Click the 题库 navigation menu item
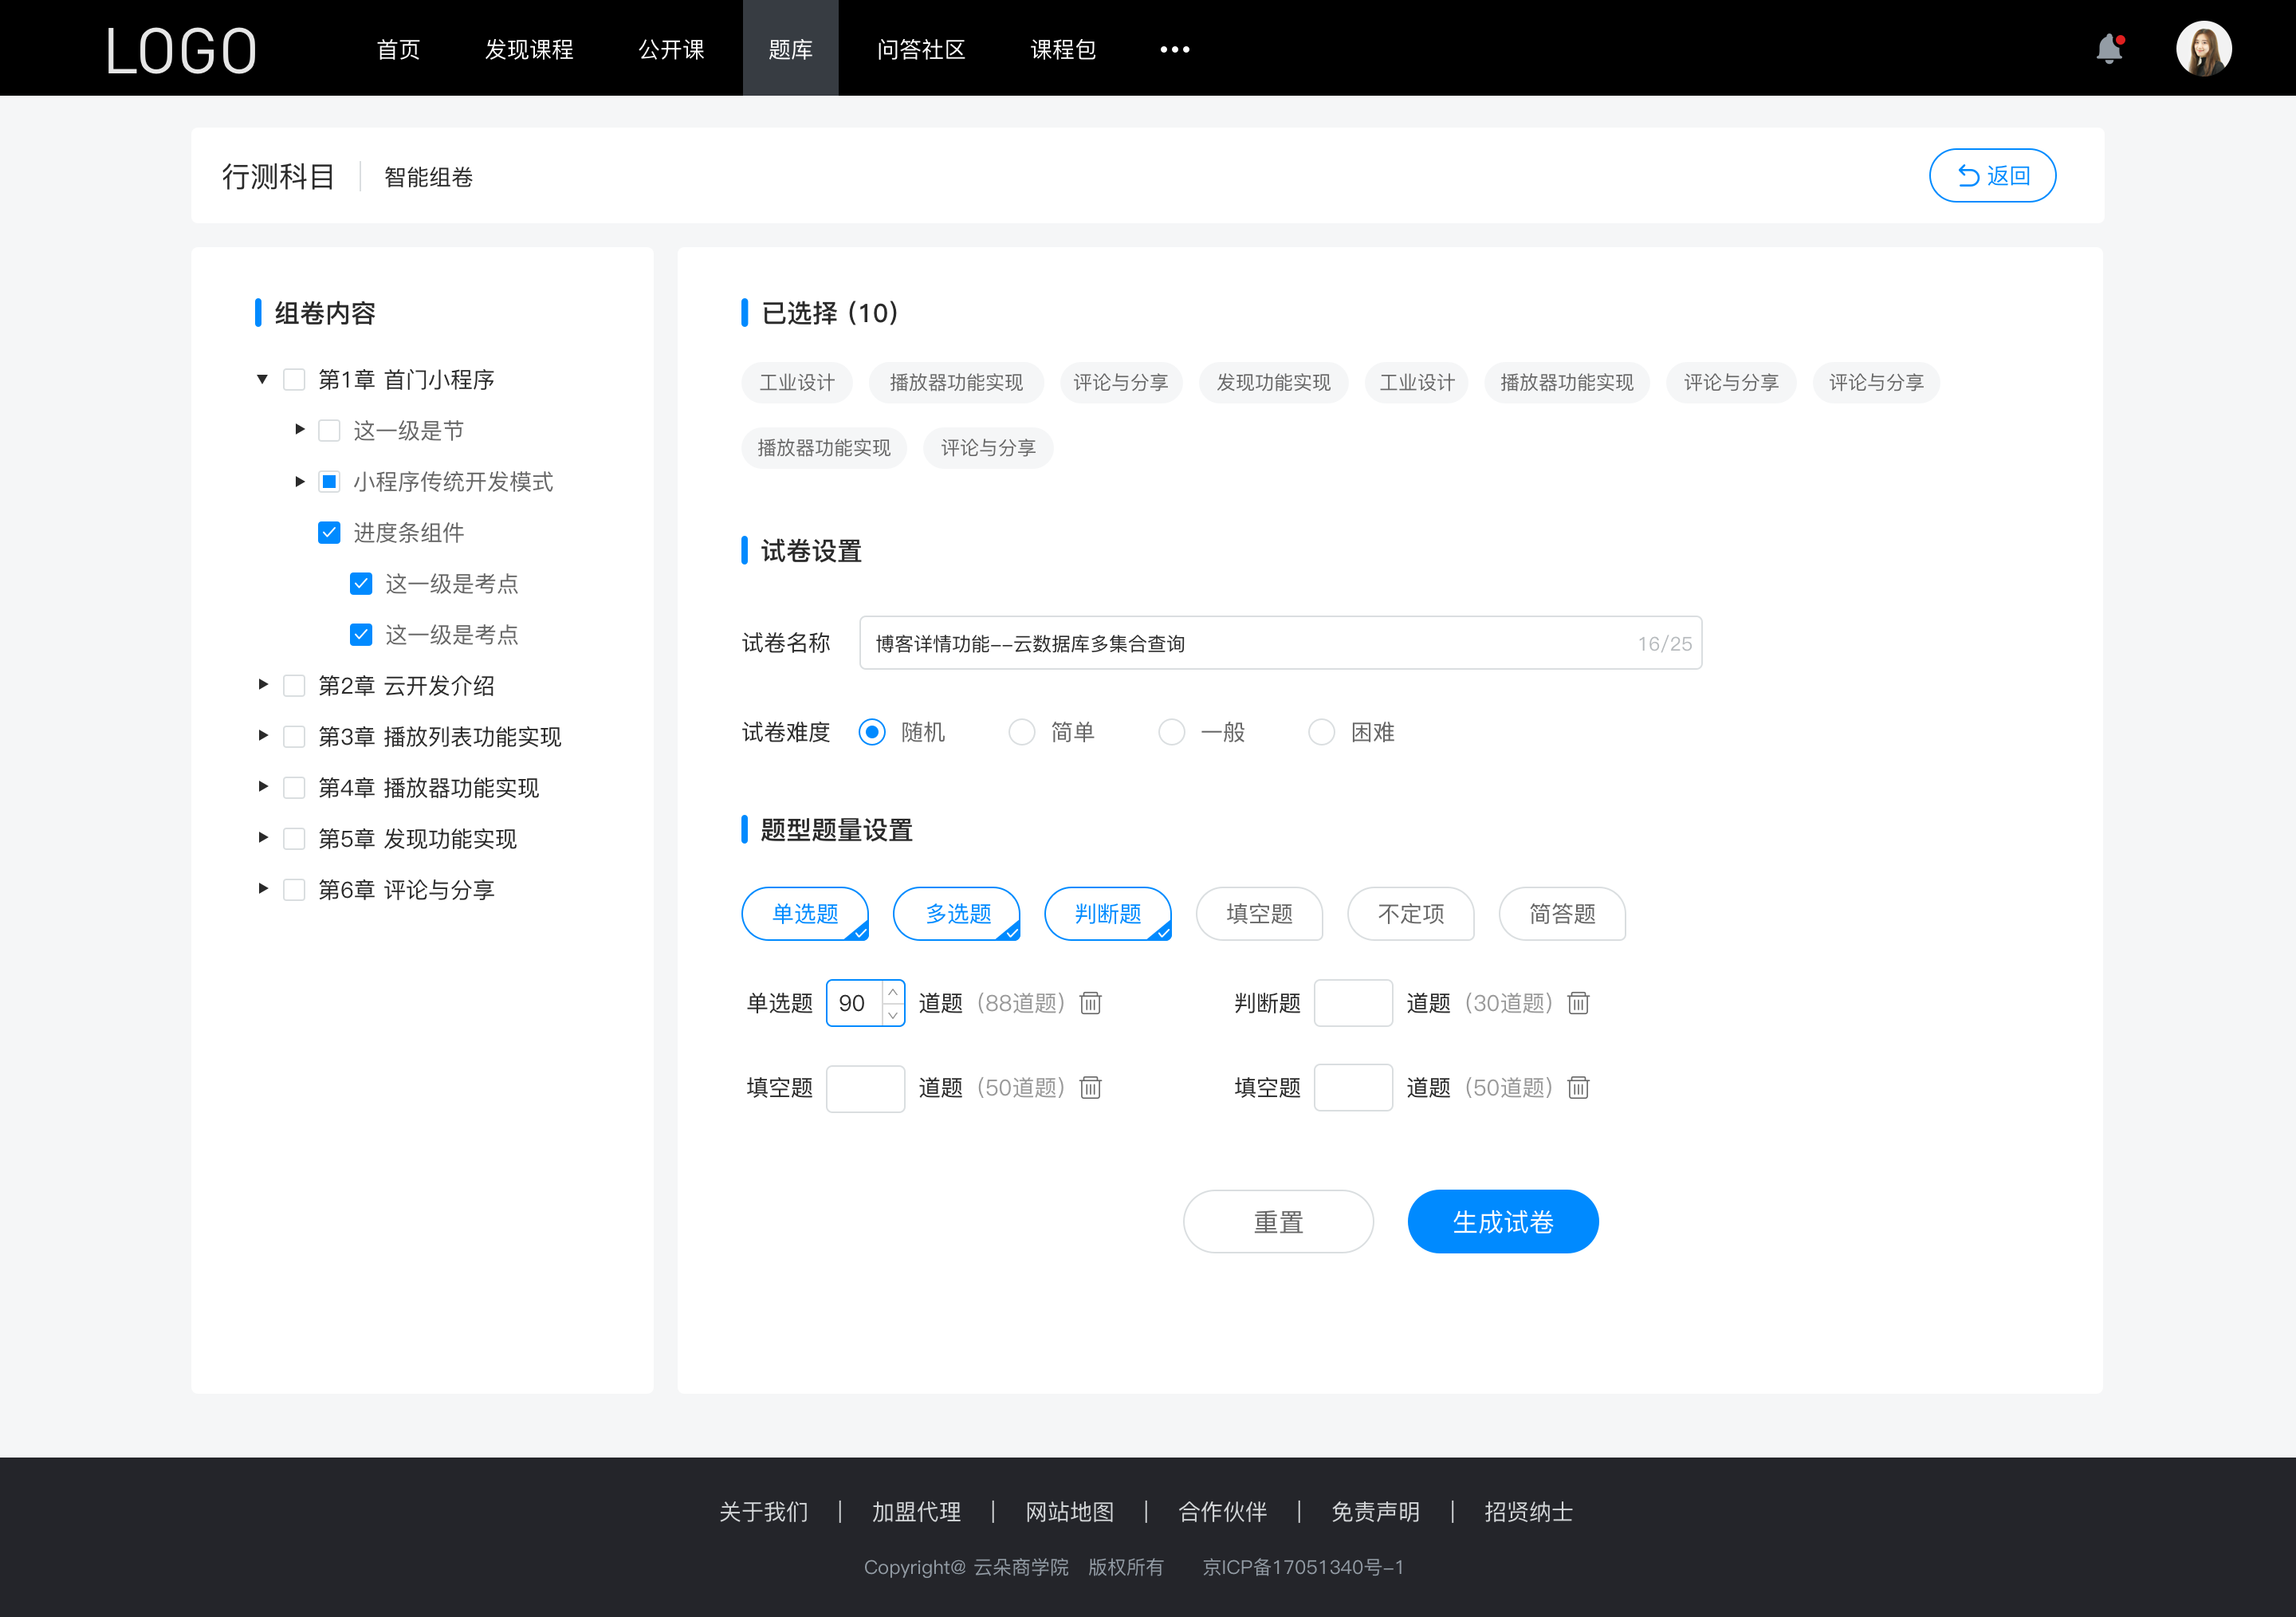The image size is (2296, 1617). point(789,47)
